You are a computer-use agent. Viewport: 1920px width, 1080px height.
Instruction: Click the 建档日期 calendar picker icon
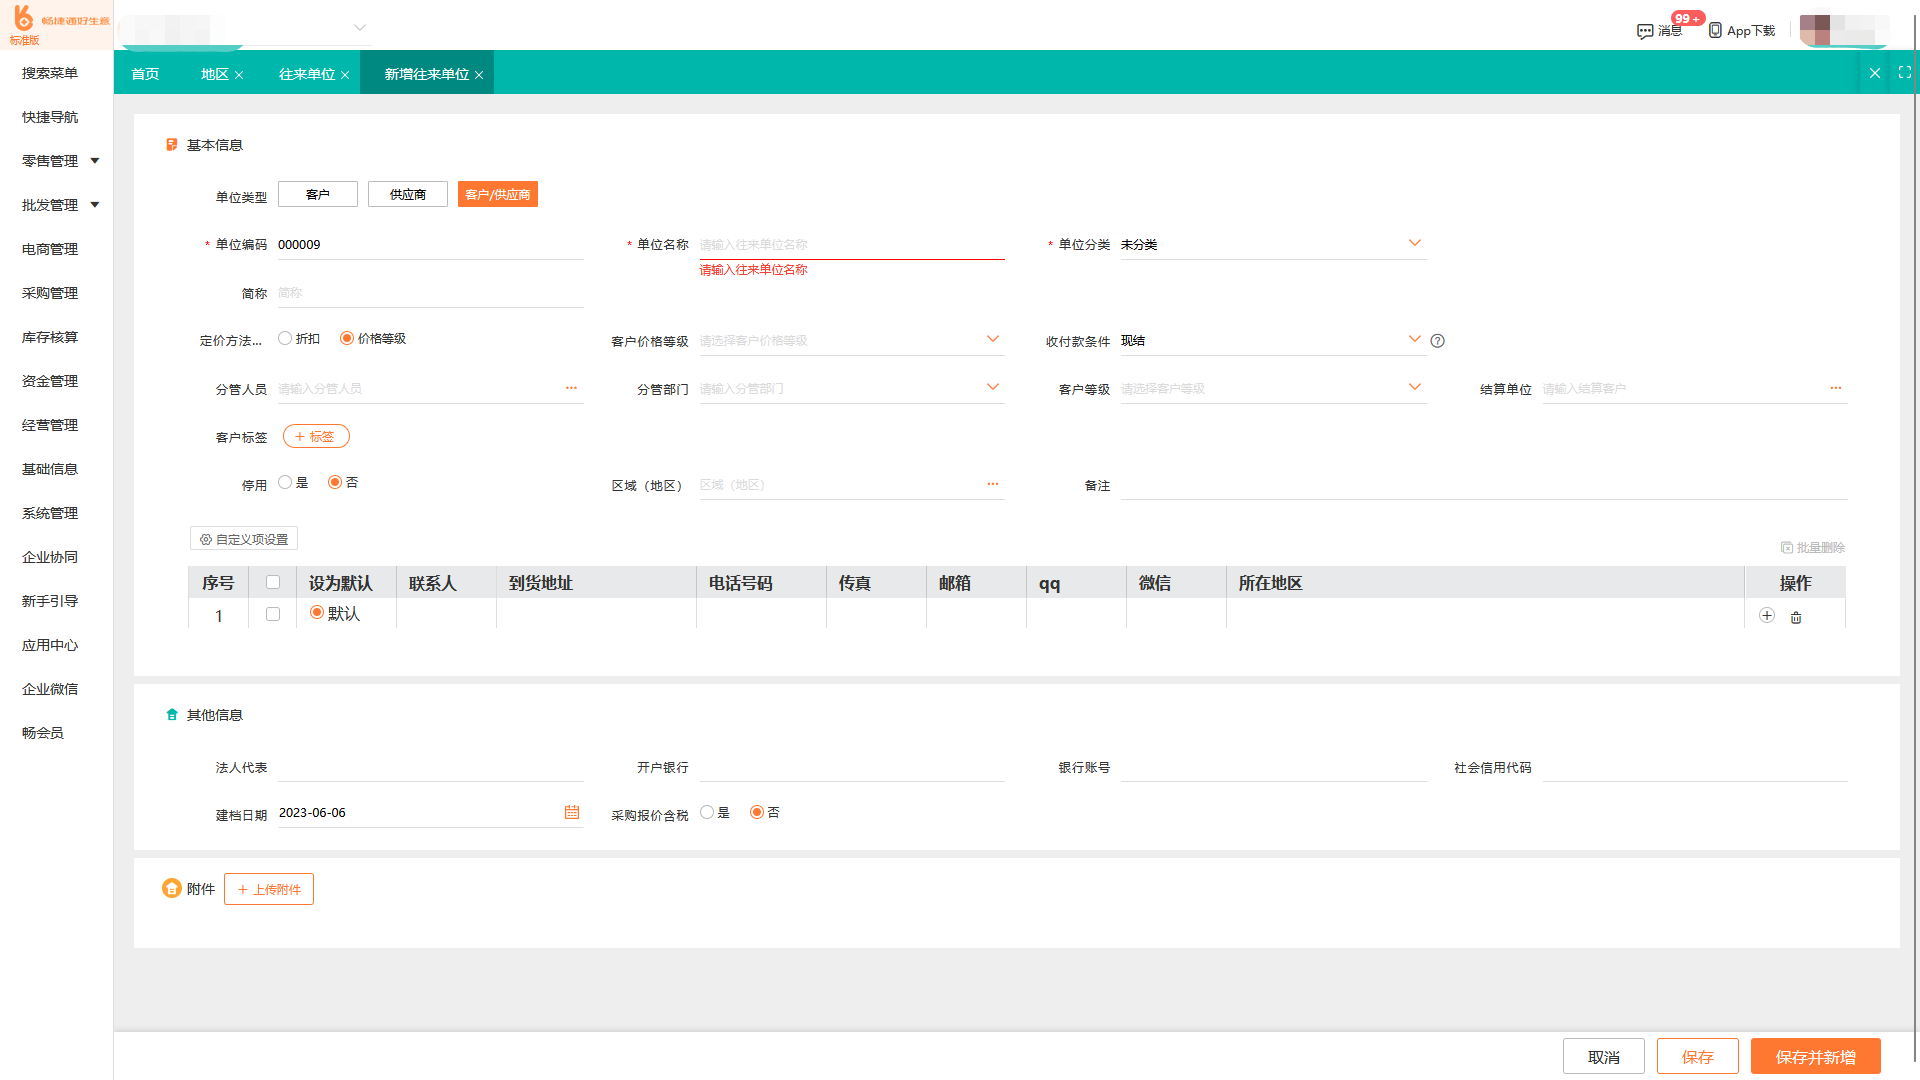tap(571, 812)
